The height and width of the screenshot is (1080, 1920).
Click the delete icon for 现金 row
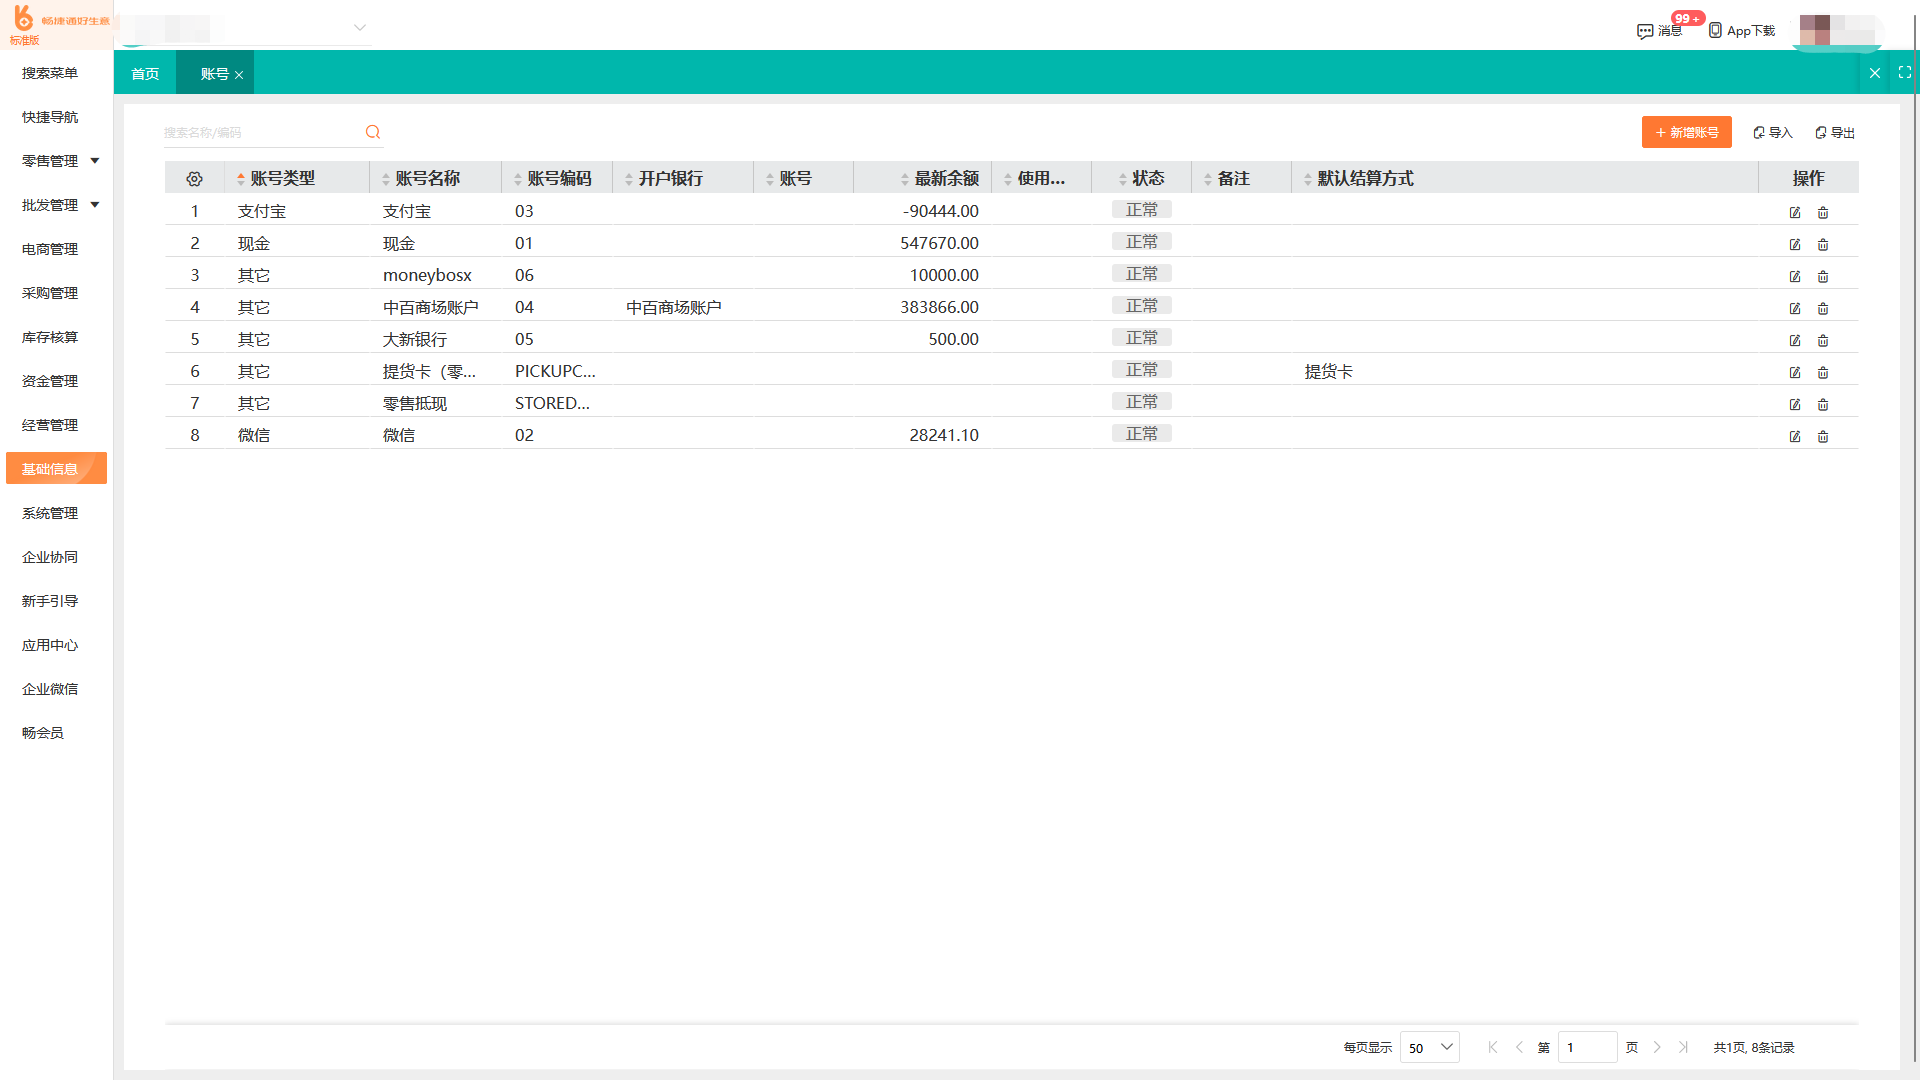pos(1822,243)
